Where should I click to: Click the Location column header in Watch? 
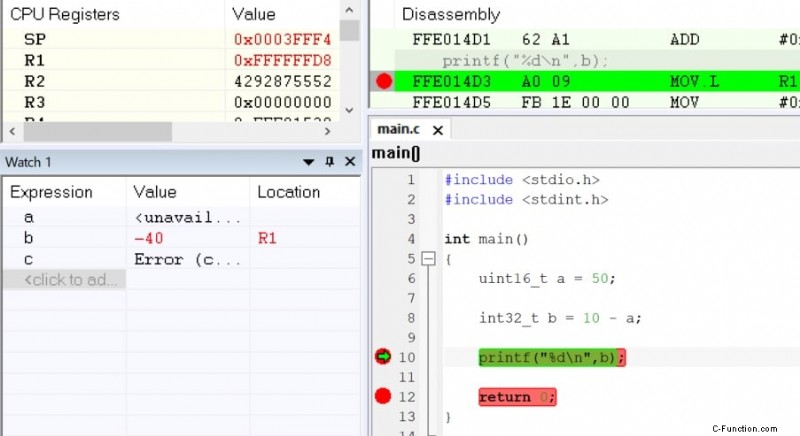coord(289,192)
